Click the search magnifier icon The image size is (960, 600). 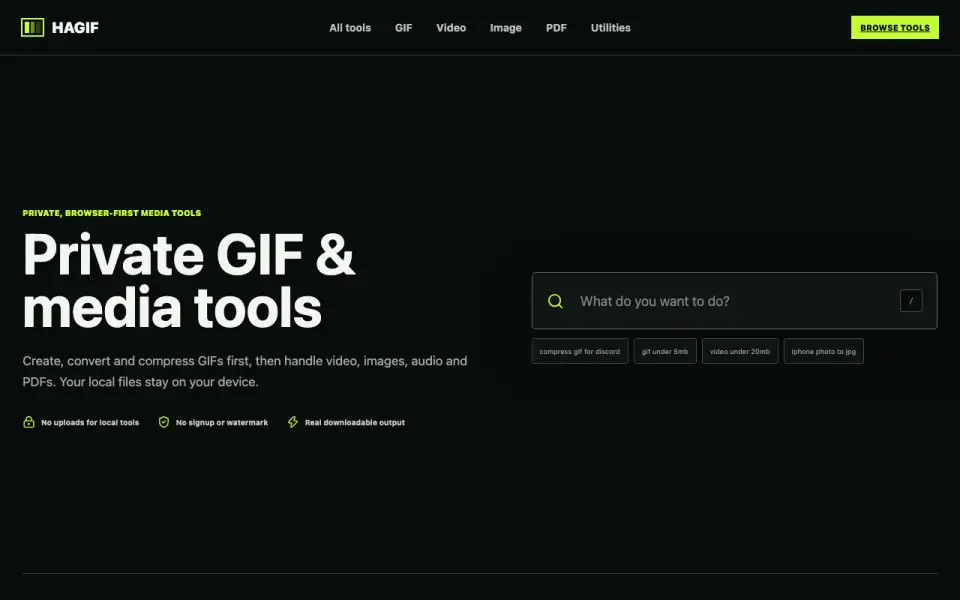pos(555,301)
